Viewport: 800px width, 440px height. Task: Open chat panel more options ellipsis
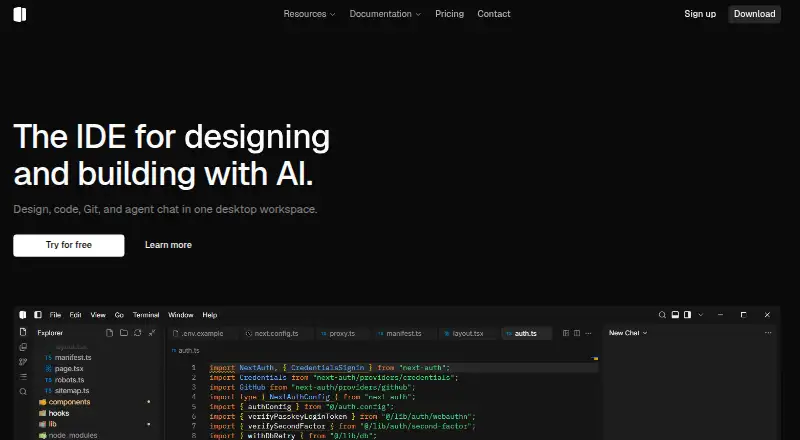[x=768, y=333]
